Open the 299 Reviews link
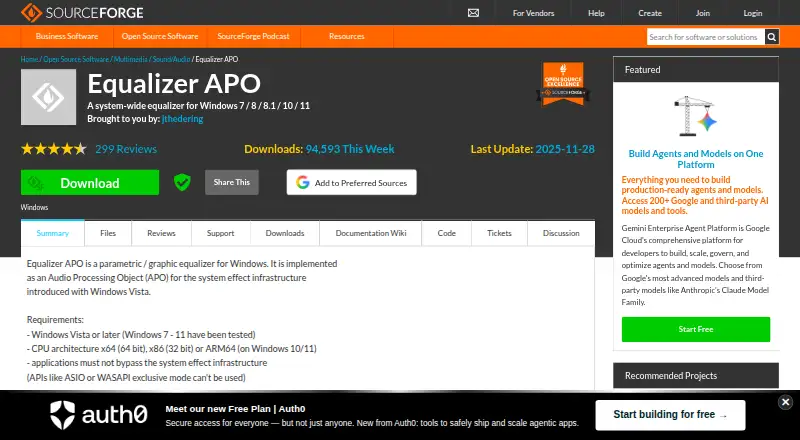 click(126, 149)
